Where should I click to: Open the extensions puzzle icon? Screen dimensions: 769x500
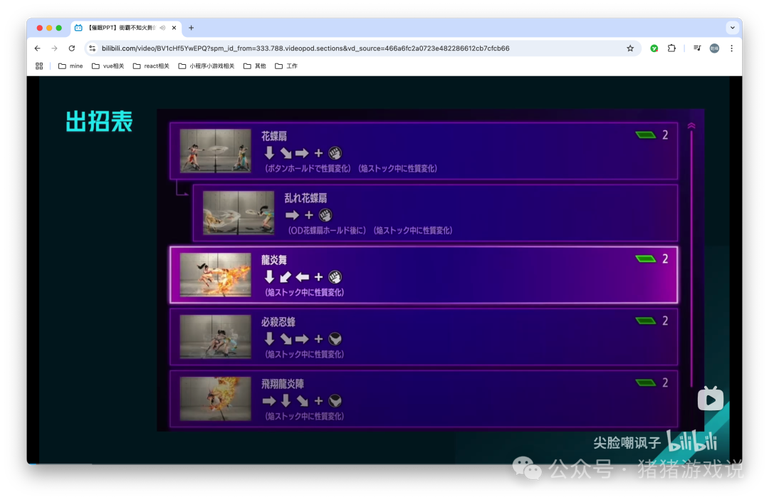pos(672,48)
